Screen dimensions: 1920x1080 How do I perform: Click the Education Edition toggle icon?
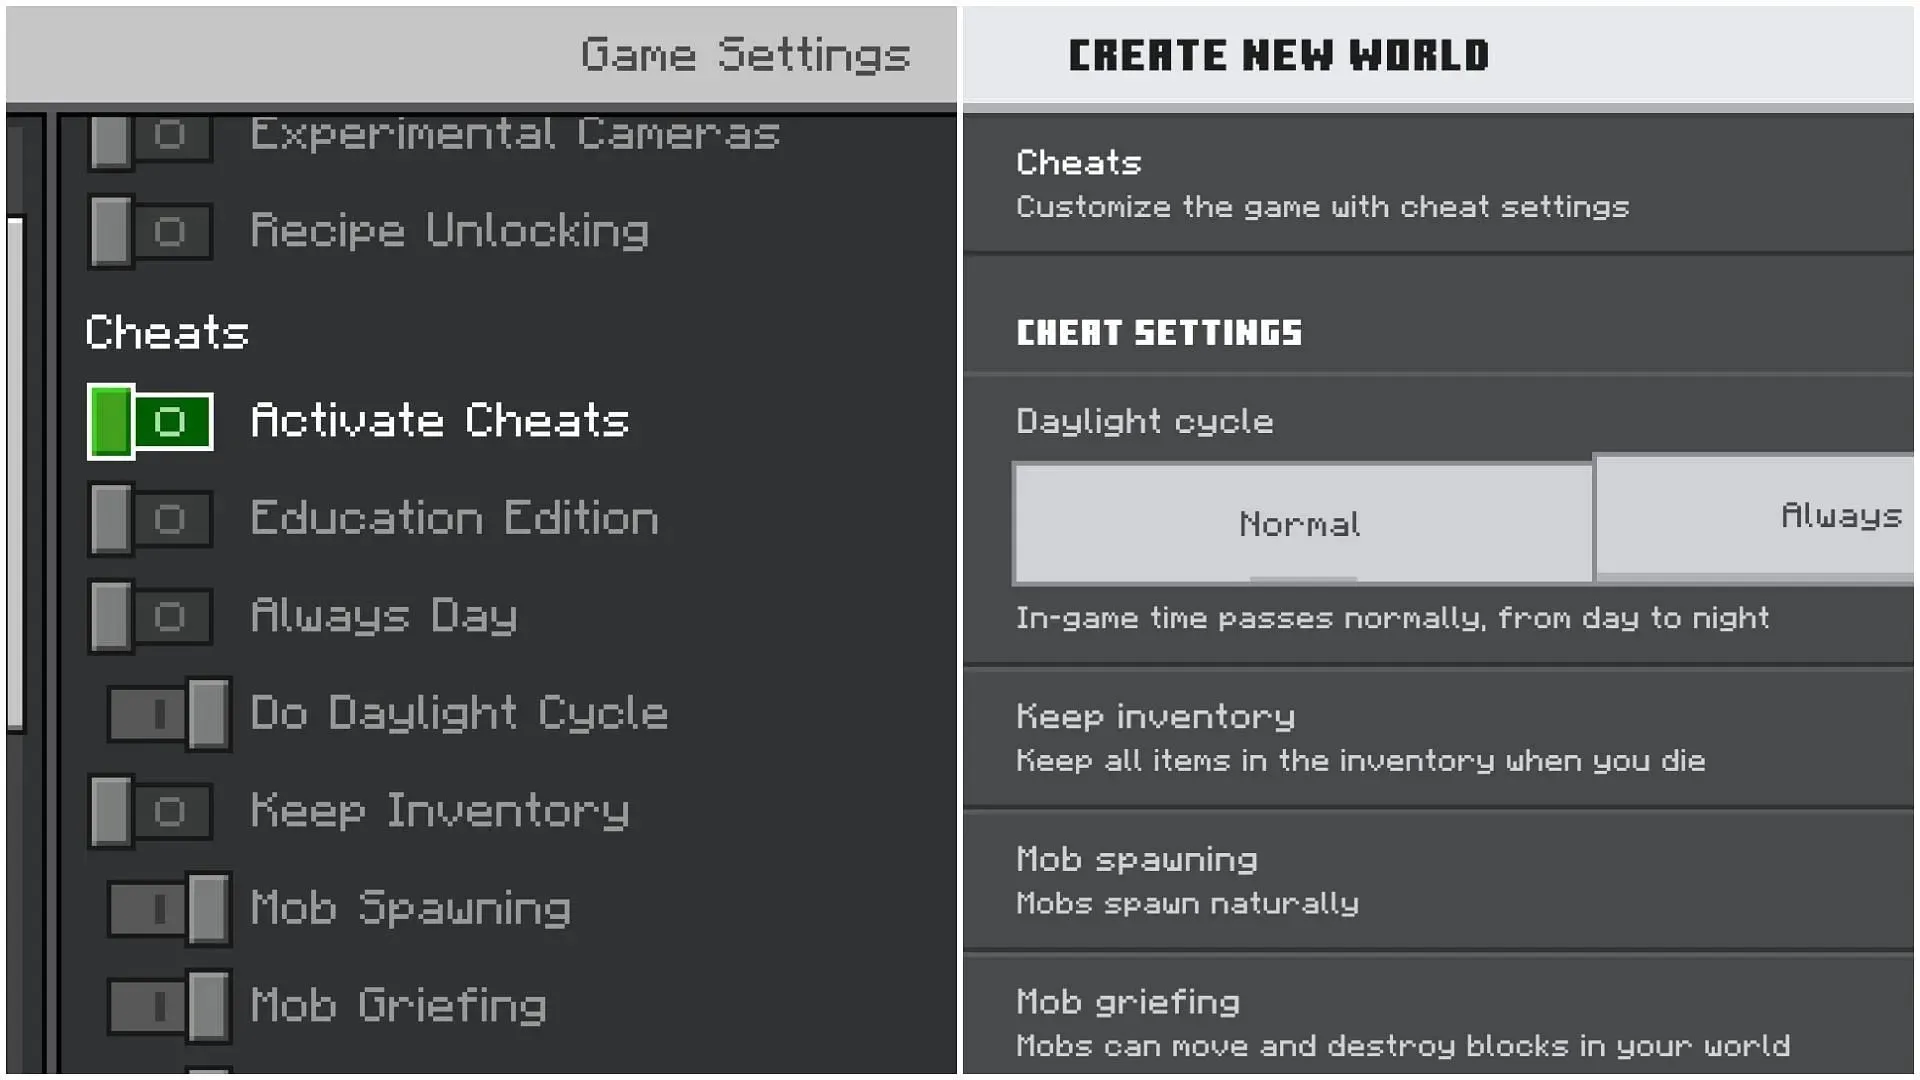(x=146, y=518)
